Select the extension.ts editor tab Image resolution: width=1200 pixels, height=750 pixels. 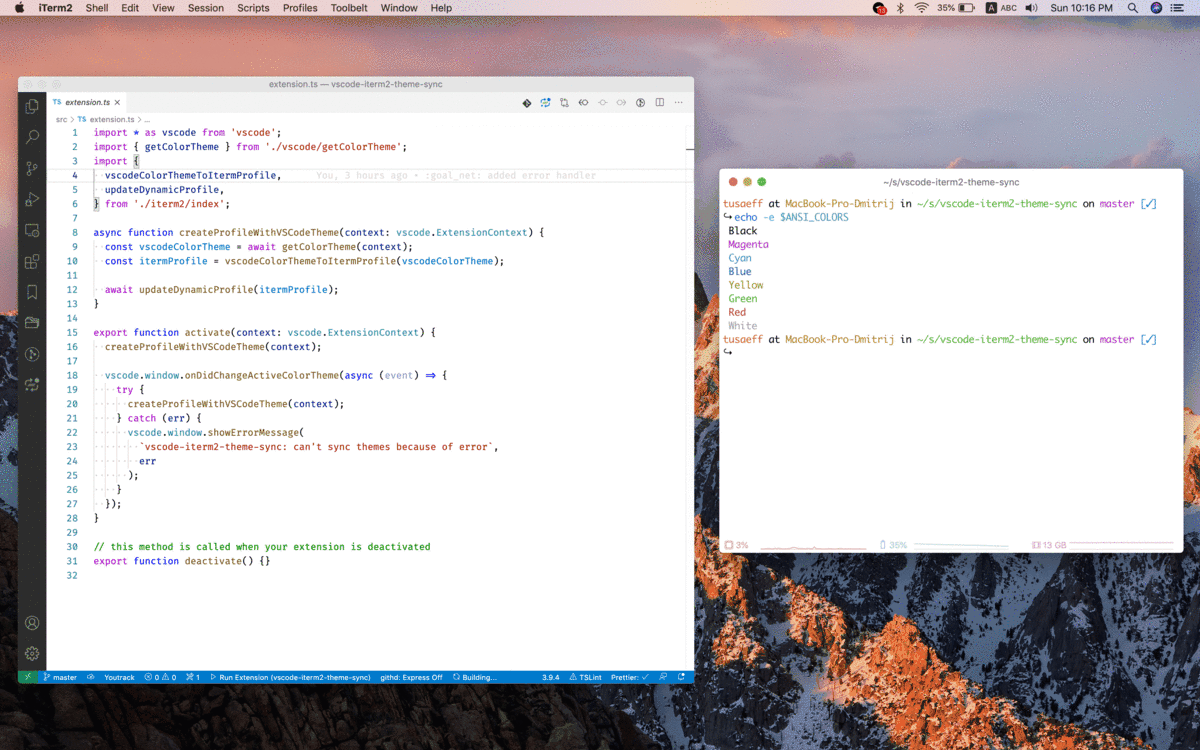point(88,101)
